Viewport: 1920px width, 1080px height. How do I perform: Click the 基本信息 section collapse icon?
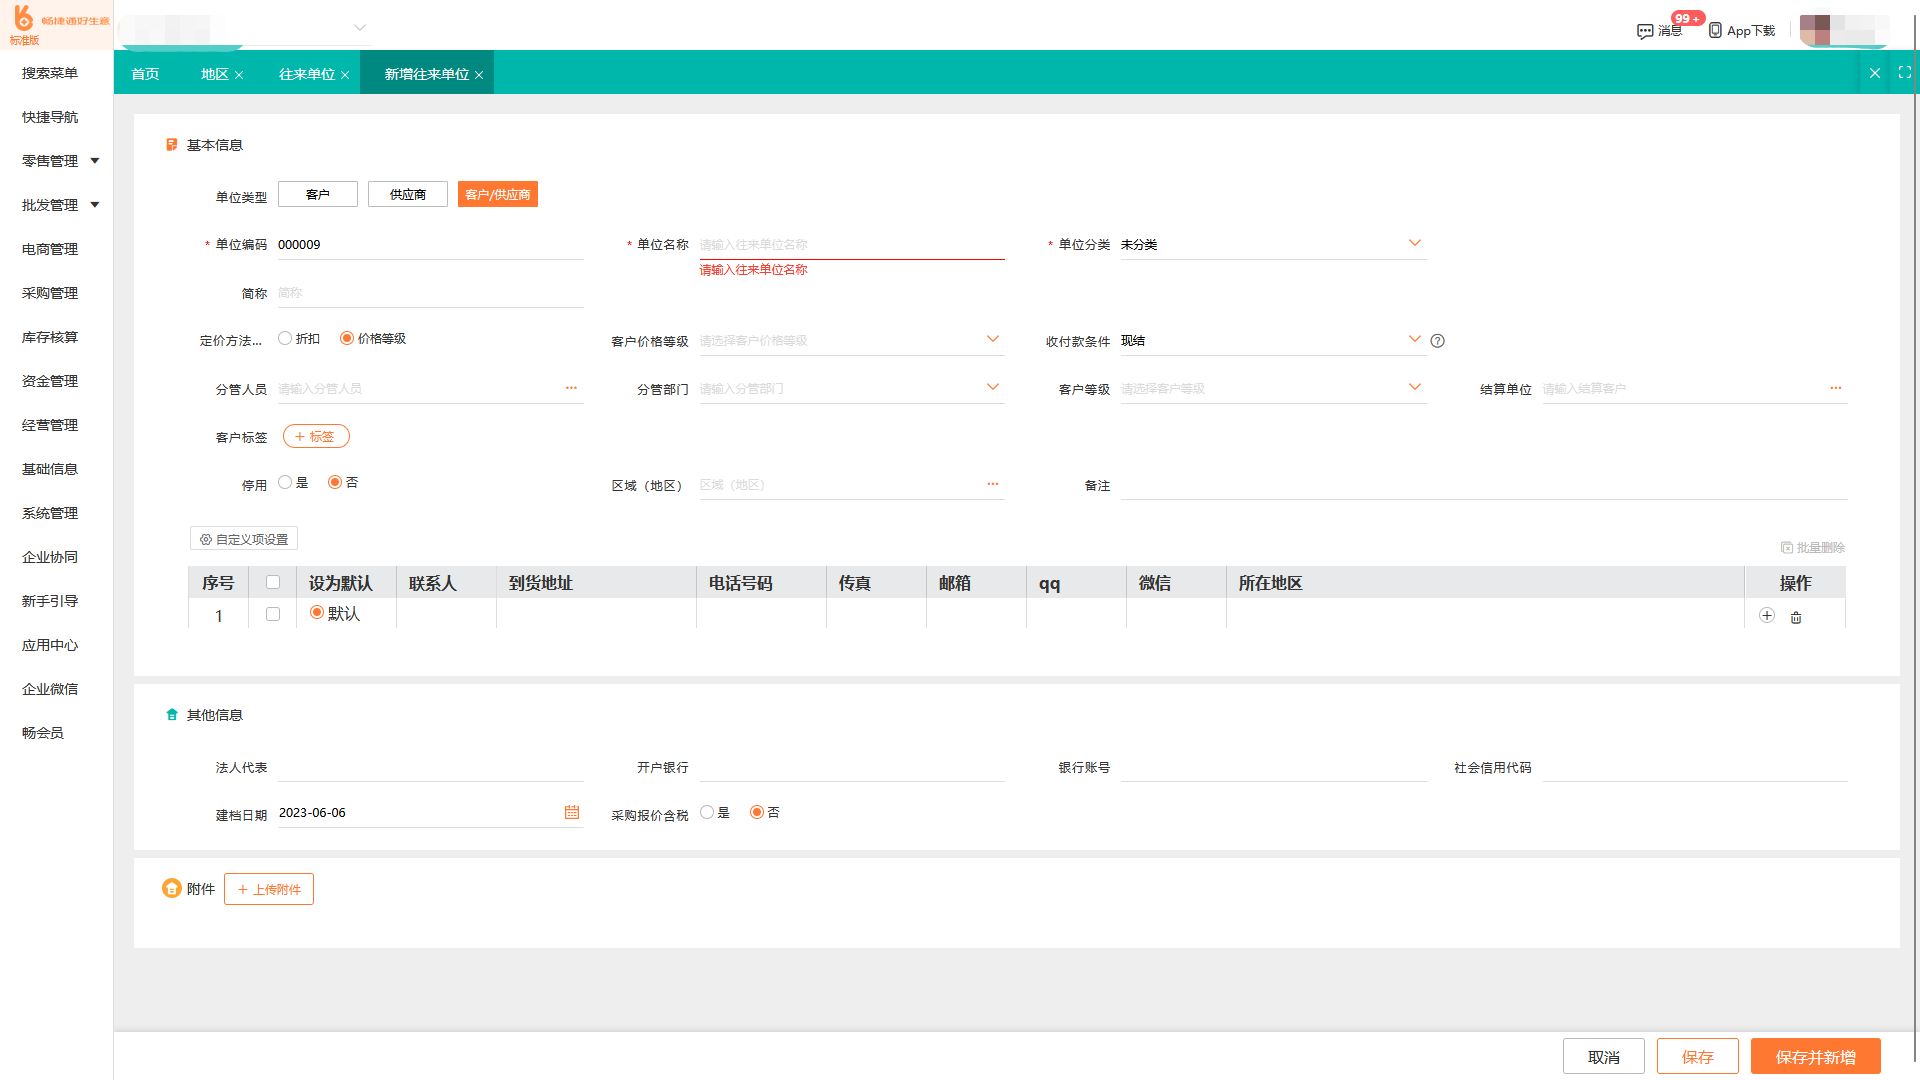(171, 145)
